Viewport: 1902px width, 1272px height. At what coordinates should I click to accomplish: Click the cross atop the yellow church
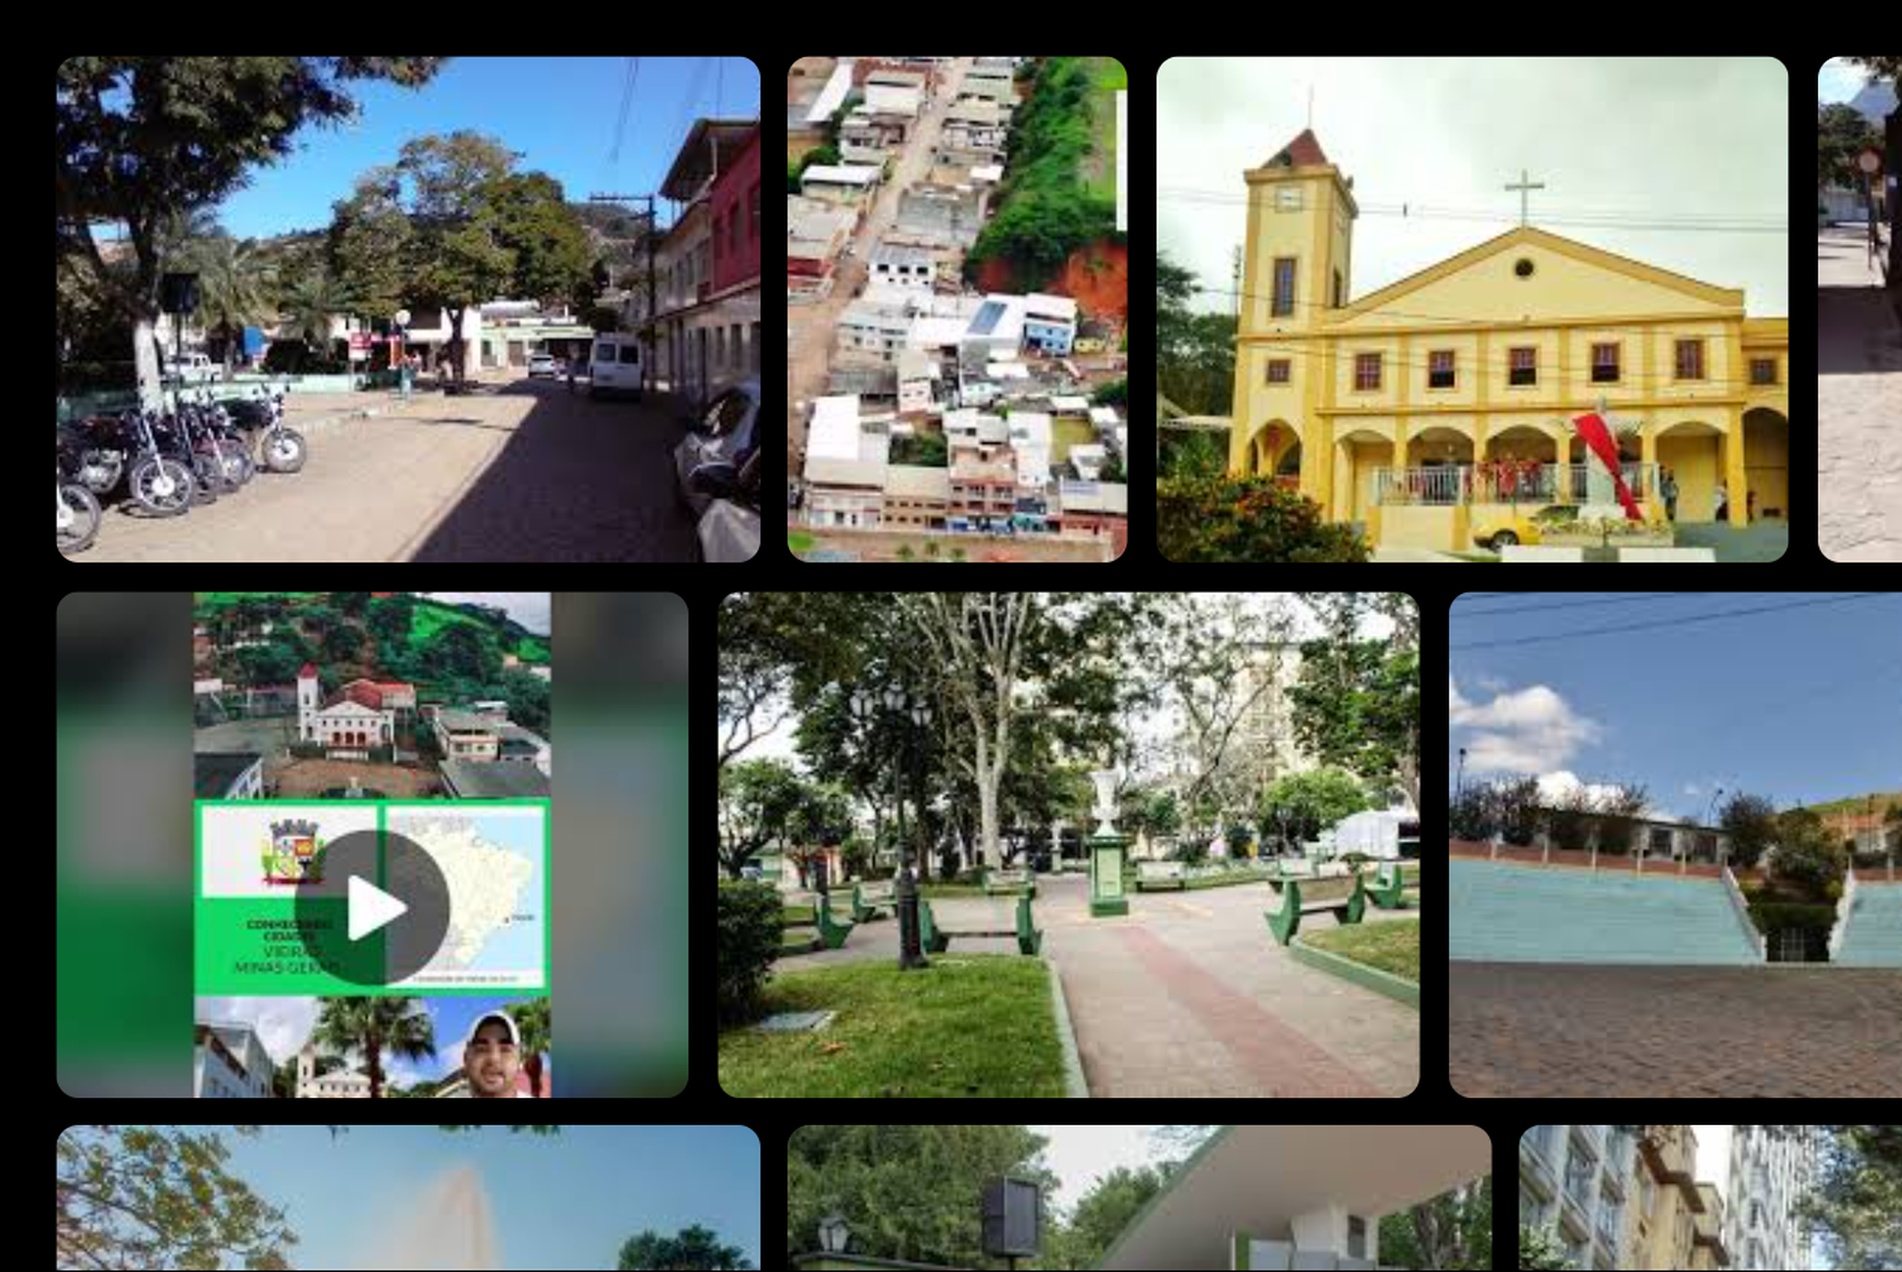pos(1523,196)
